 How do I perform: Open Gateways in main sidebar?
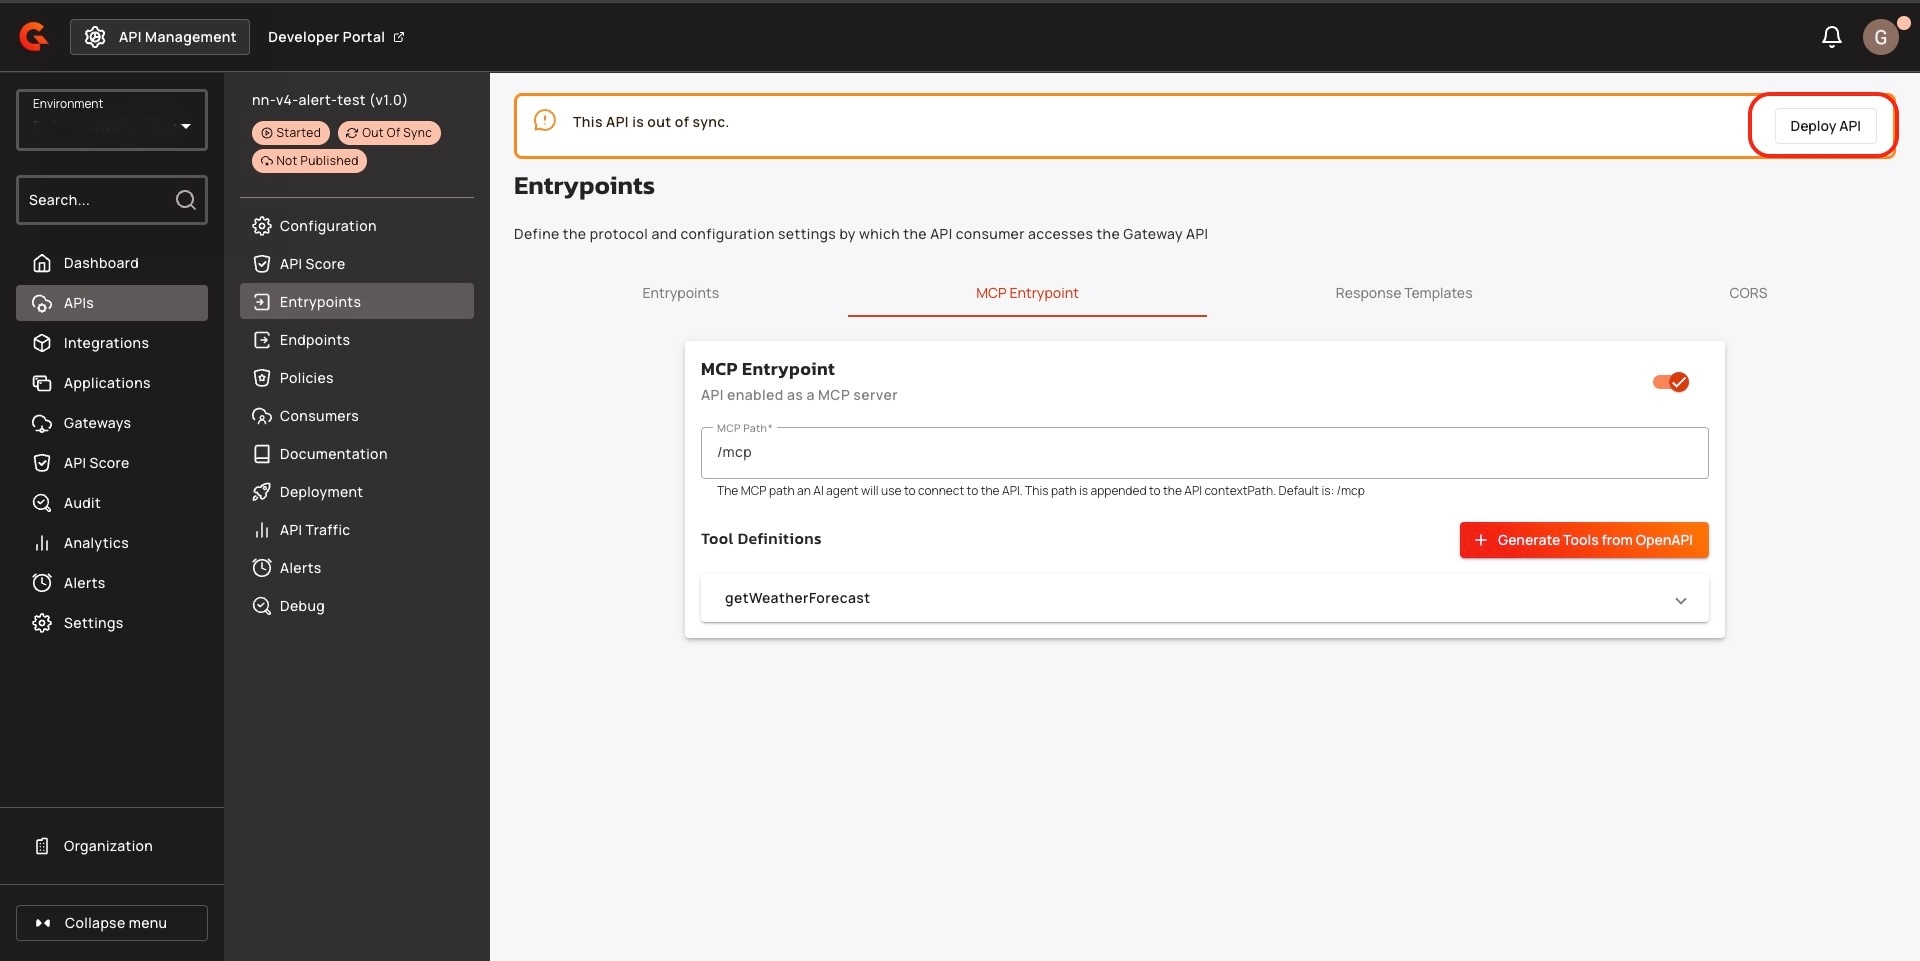coord(97,423)
